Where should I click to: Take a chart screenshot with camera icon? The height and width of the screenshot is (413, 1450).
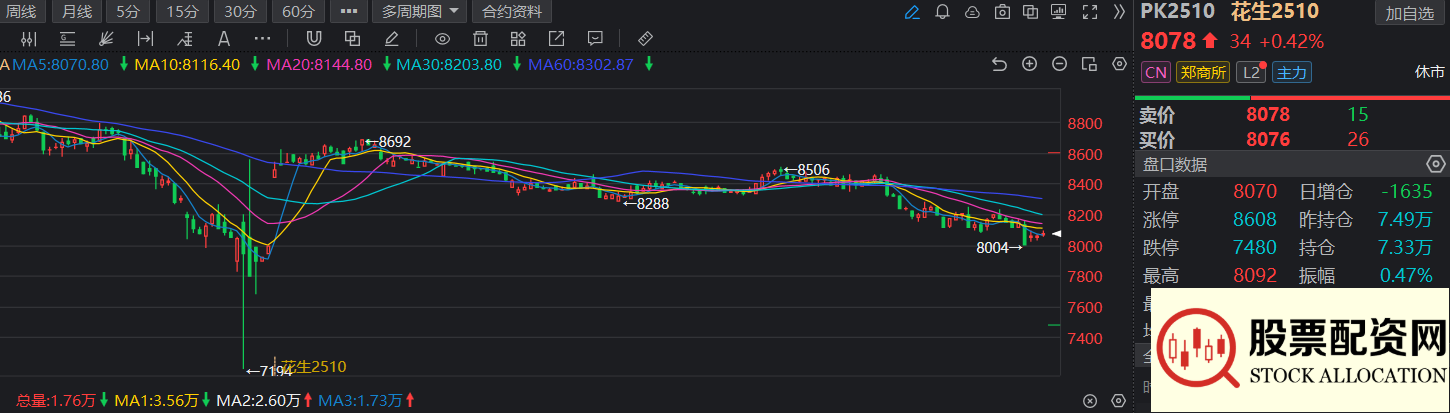click(1002, 12)
